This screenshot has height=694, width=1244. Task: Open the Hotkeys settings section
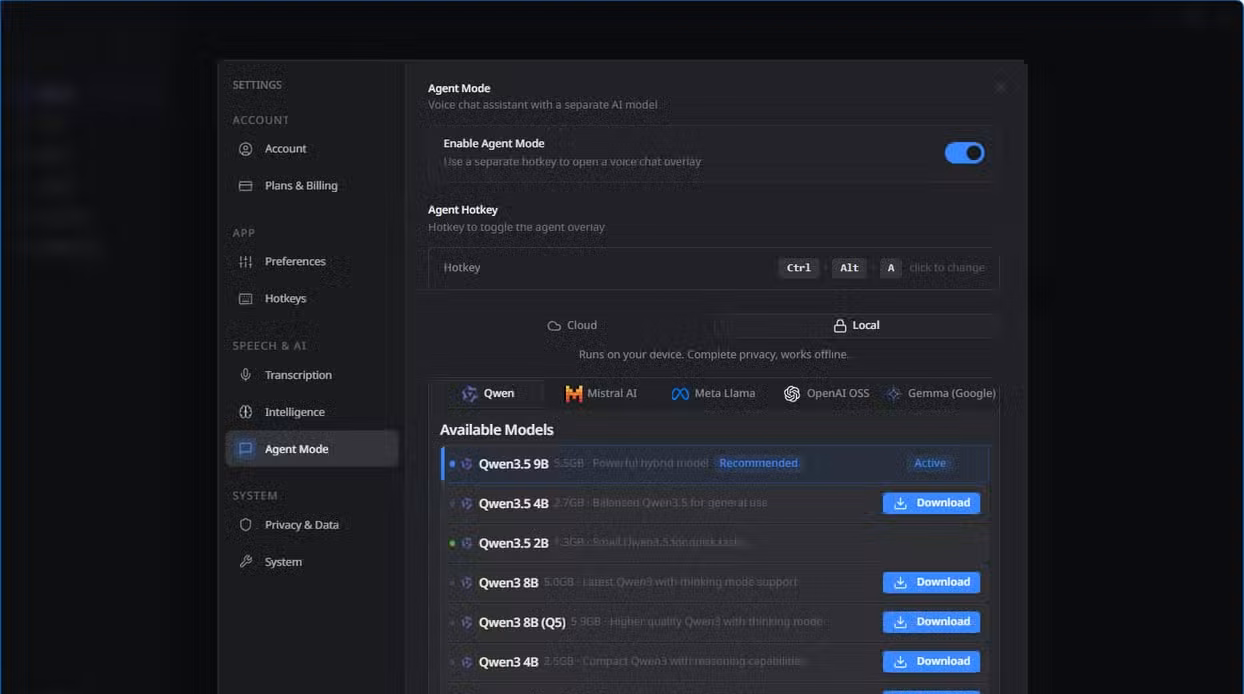click(312, 299)
